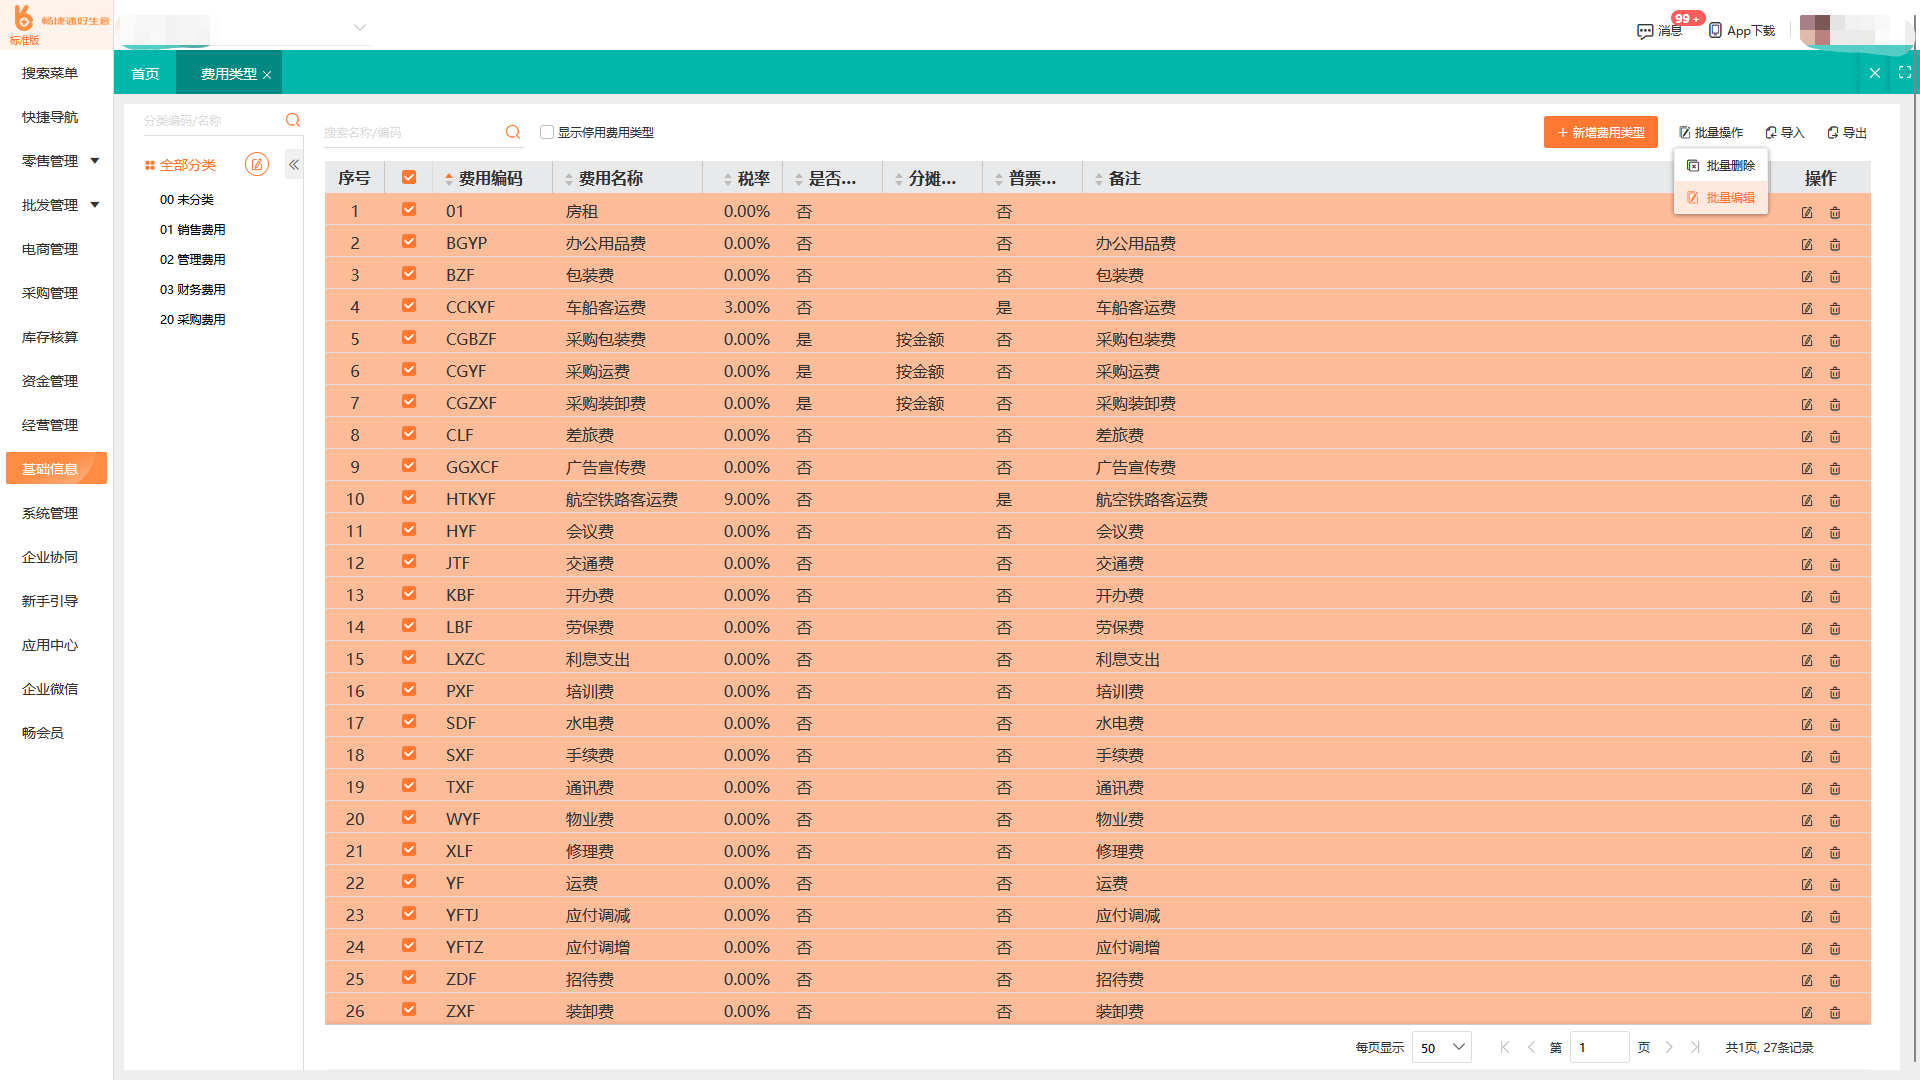Click the search magnifier icon in toolbar
Image resolution: width=1920 pixels, height=1080 pixels.
(513, 131)
